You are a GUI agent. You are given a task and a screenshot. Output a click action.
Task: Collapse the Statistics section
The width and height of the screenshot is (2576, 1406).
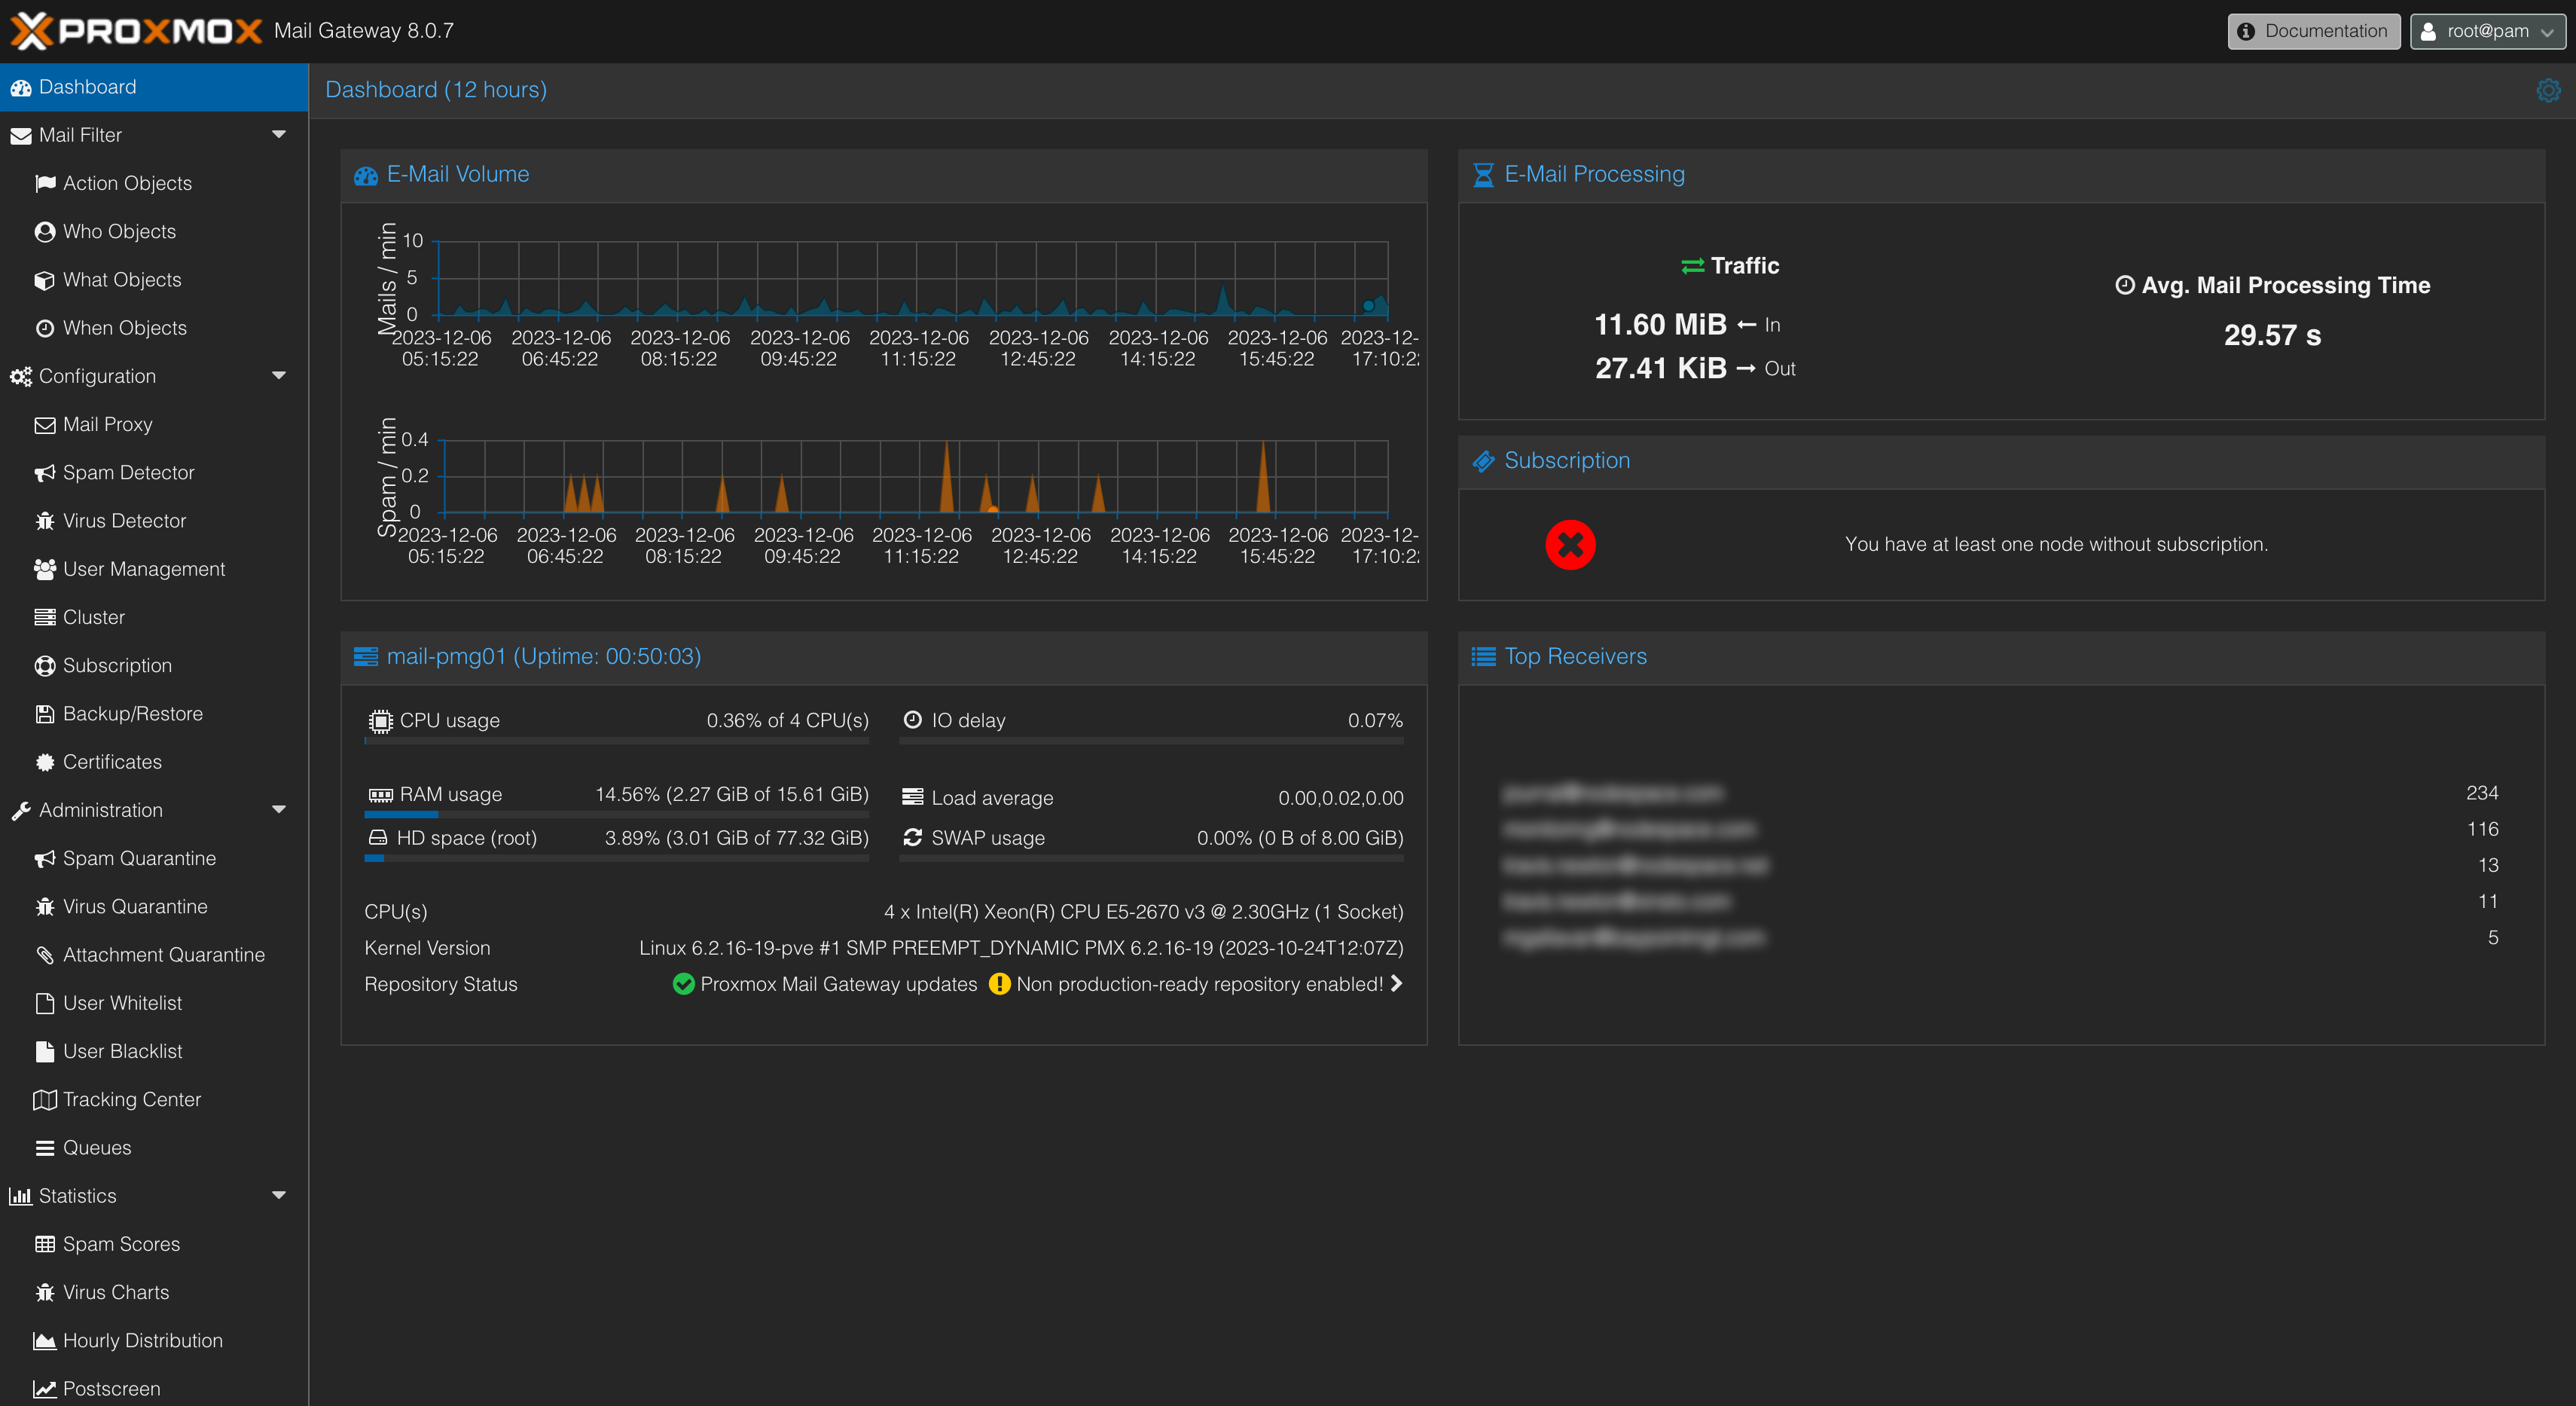[279, 1195]
